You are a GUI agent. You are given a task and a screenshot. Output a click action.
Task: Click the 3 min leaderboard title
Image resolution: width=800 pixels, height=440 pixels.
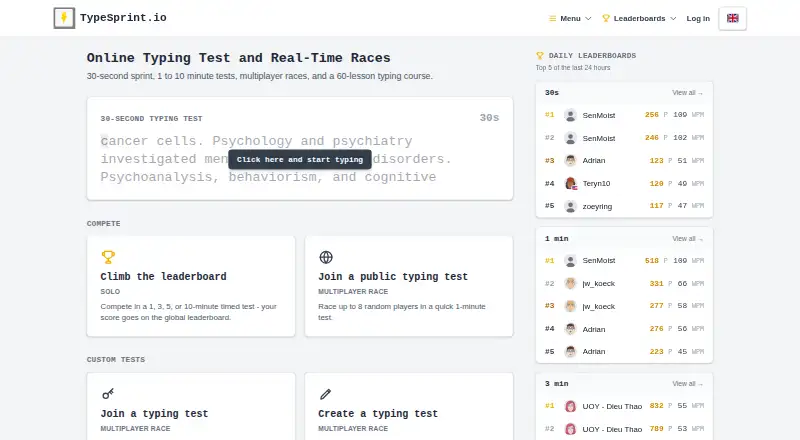[557, 384]
